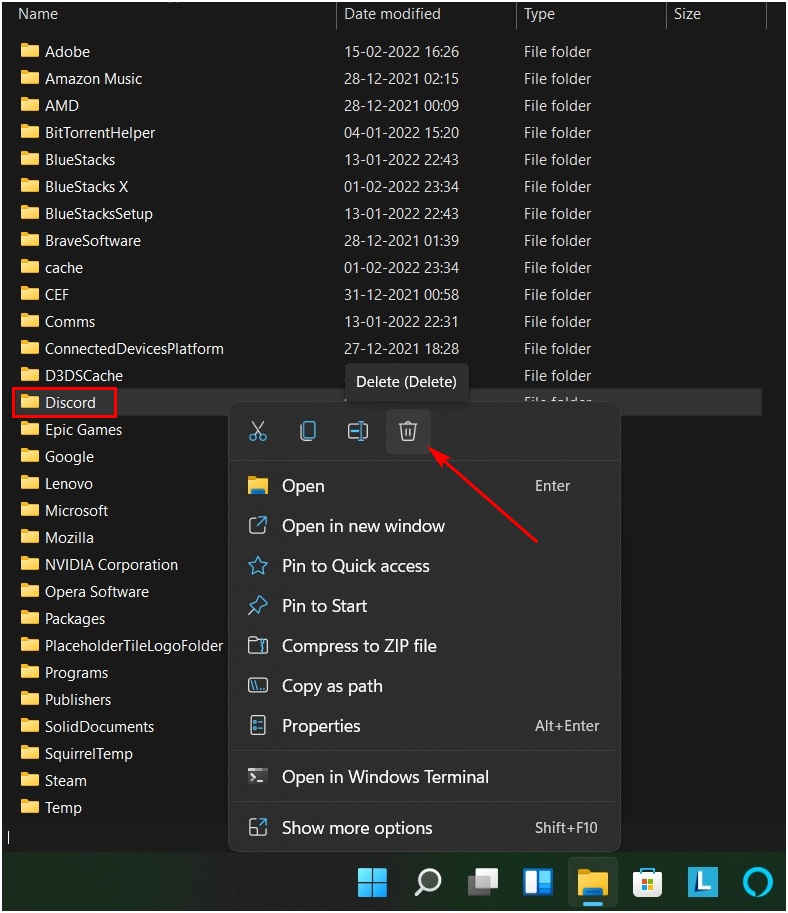This screenshot has width=788, height=913.
Task: Select the Temp folder
Action: pos(51,808)
